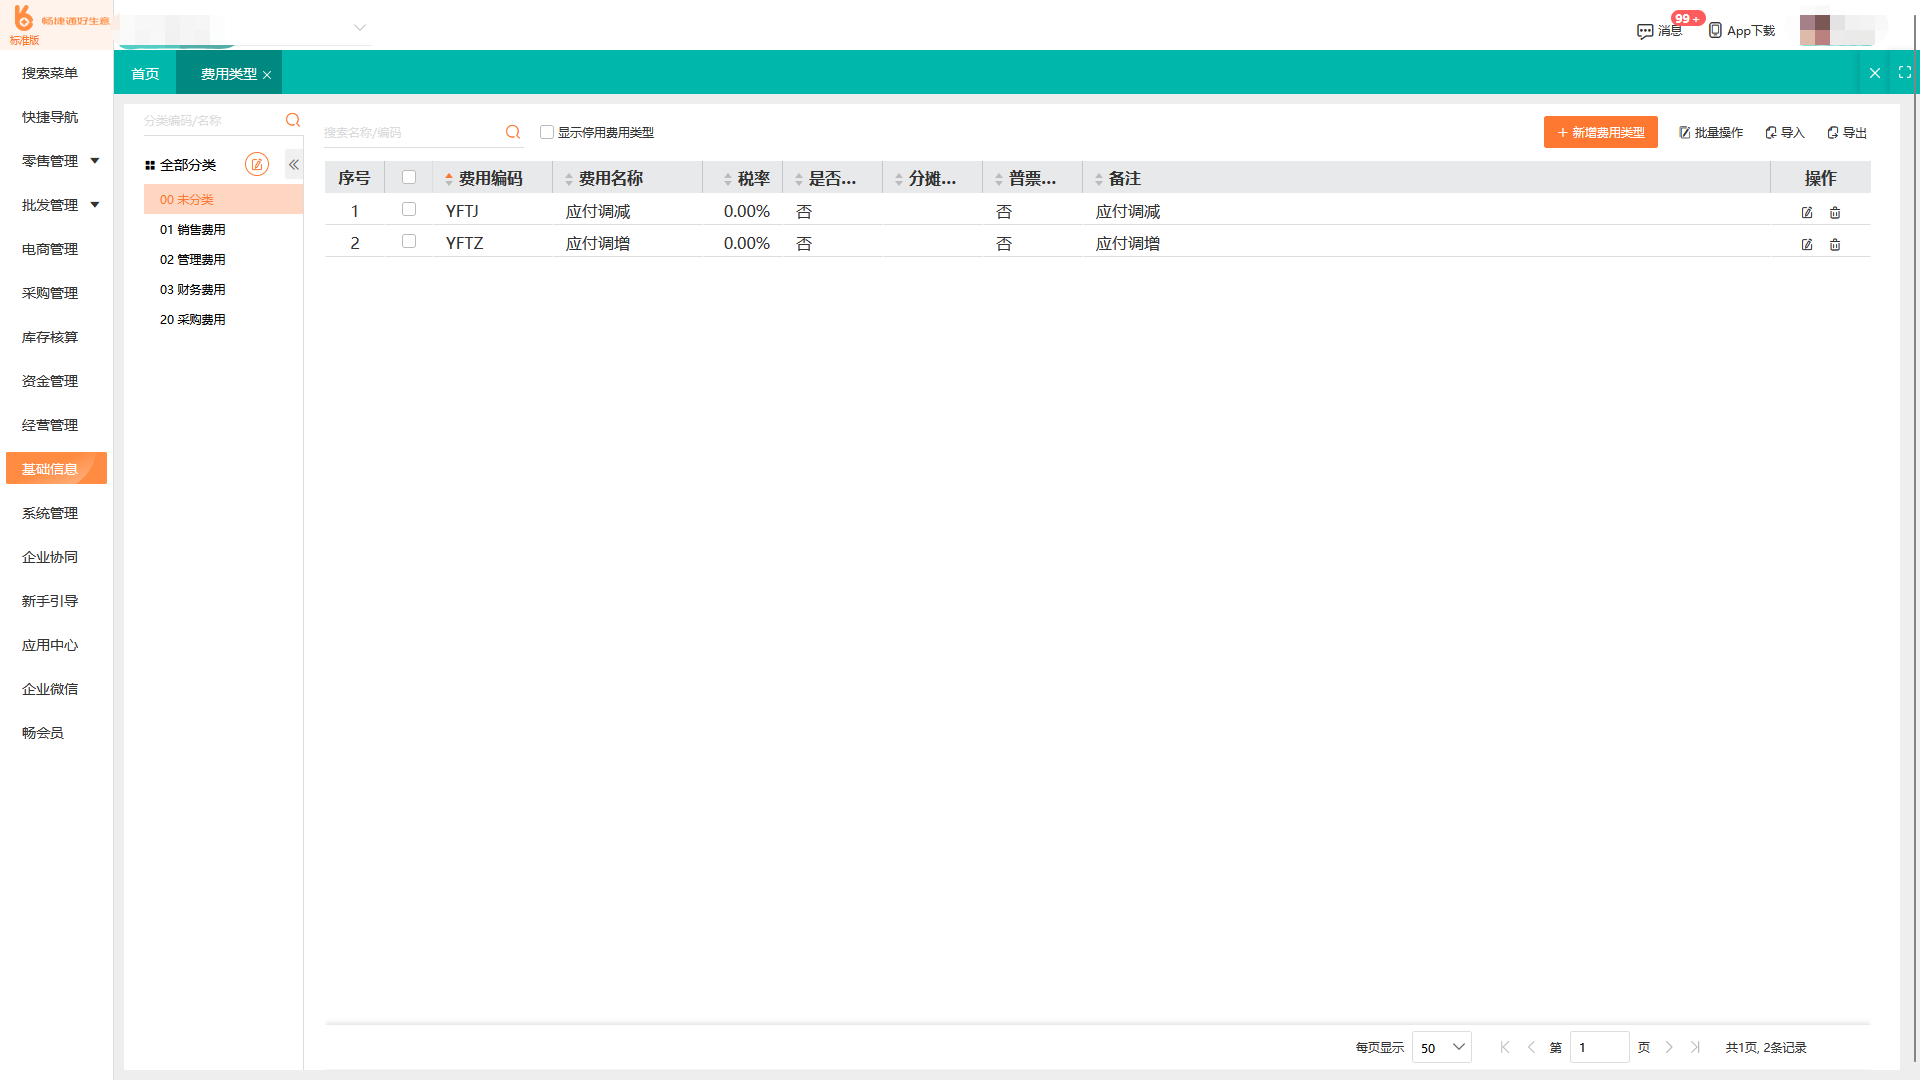This screenshot has height=1080, width=1920.
Task: Click 首页 home tab
Action: tap(145, 74)
